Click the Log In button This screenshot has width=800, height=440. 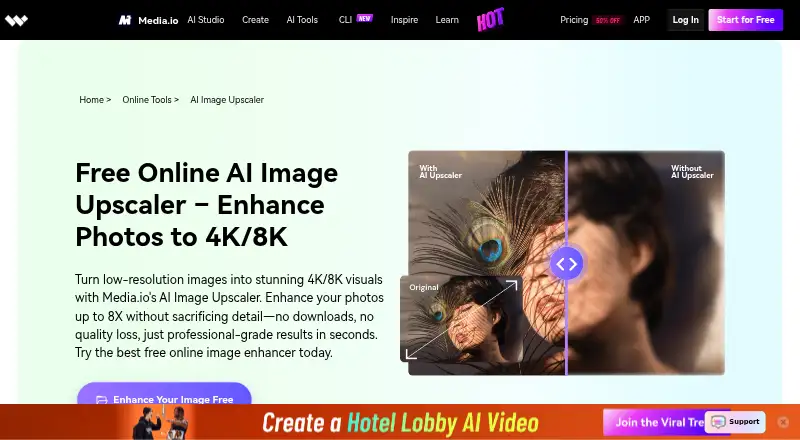685,20
